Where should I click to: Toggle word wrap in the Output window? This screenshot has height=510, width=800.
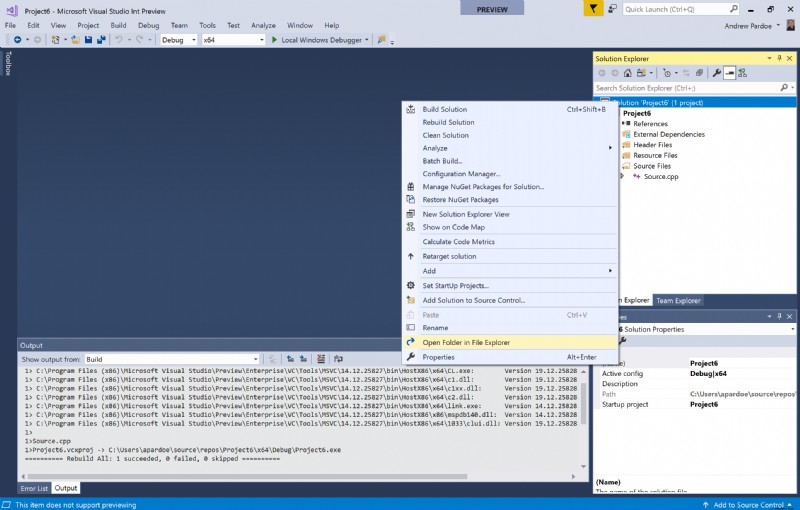tap(337, 359)
